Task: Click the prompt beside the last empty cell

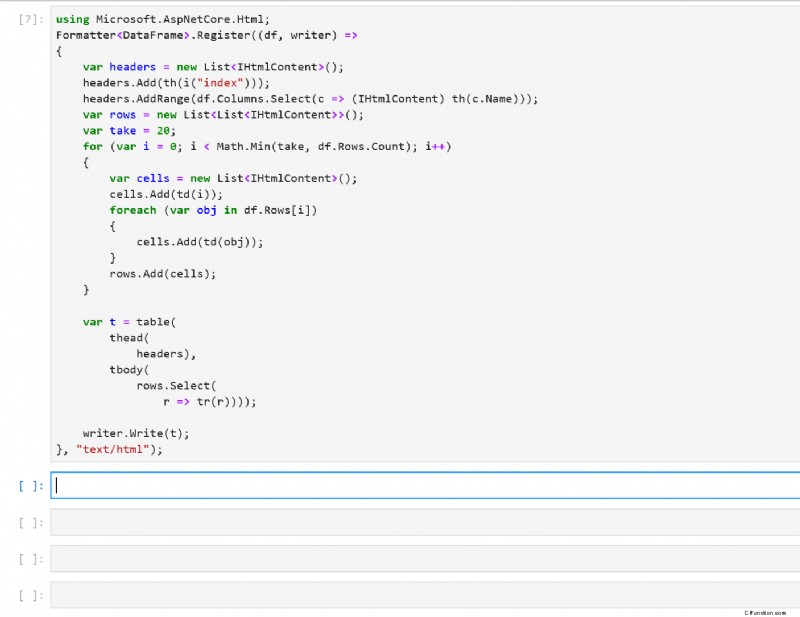Action: point(31,596)
